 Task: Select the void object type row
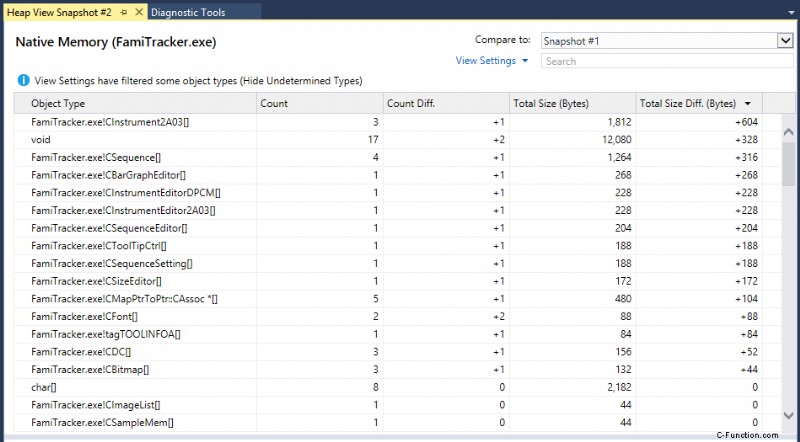(41, 140)
